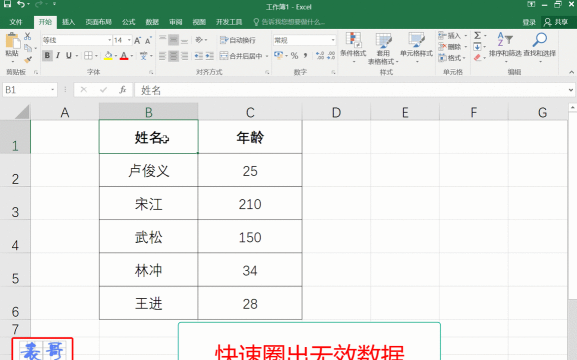Apply yellow fill color bucket
This screenshot has height=360, width=577.
[x=108, y=56]
